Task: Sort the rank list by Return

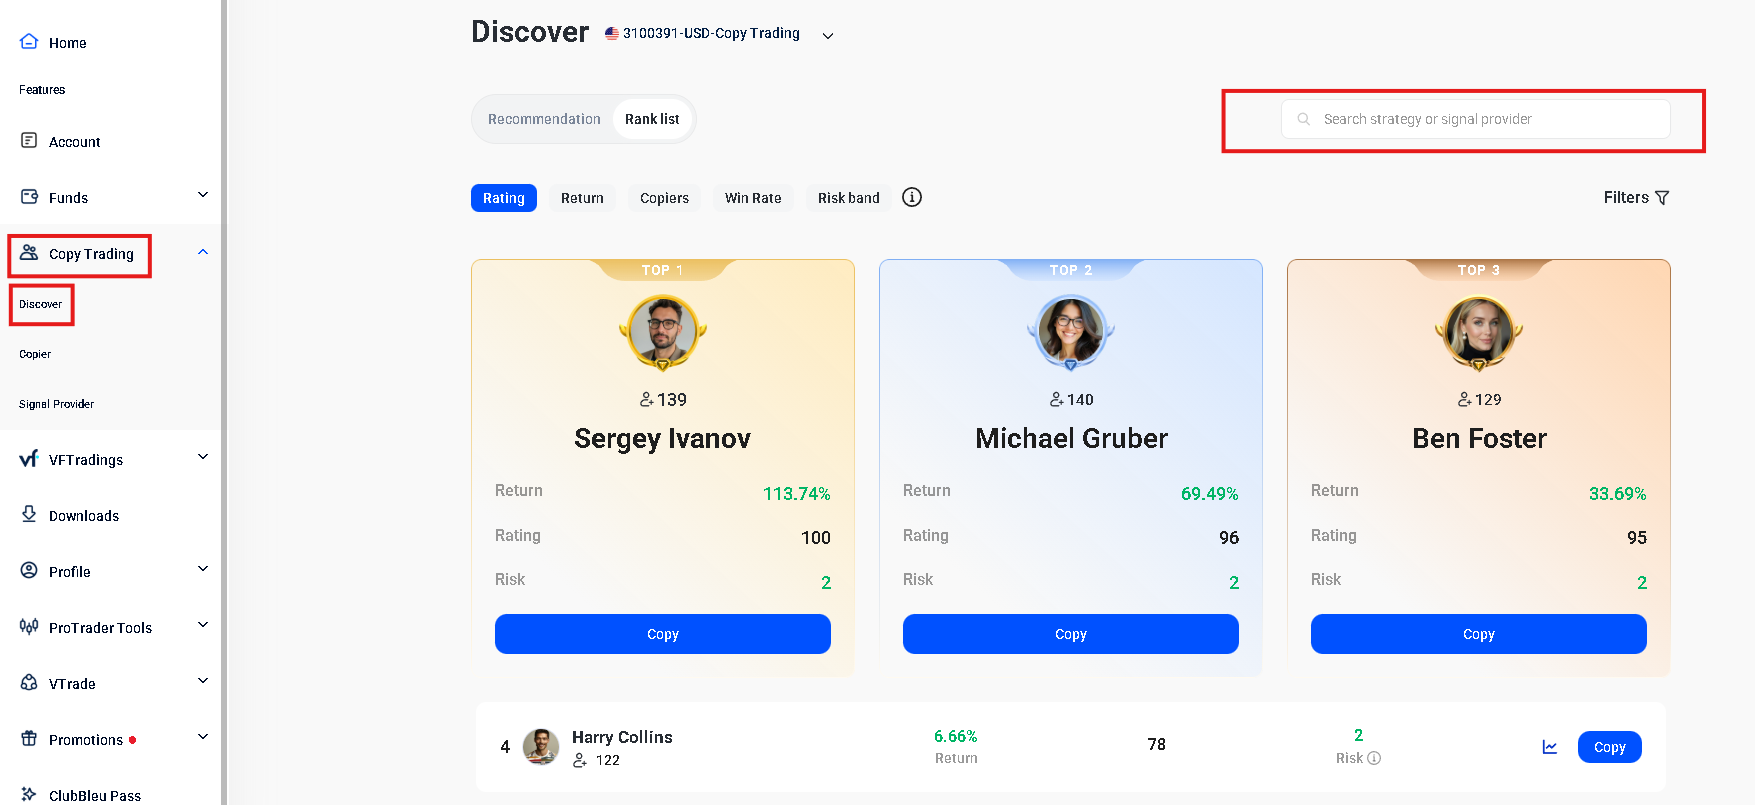Action: click(x=582, y=198)
